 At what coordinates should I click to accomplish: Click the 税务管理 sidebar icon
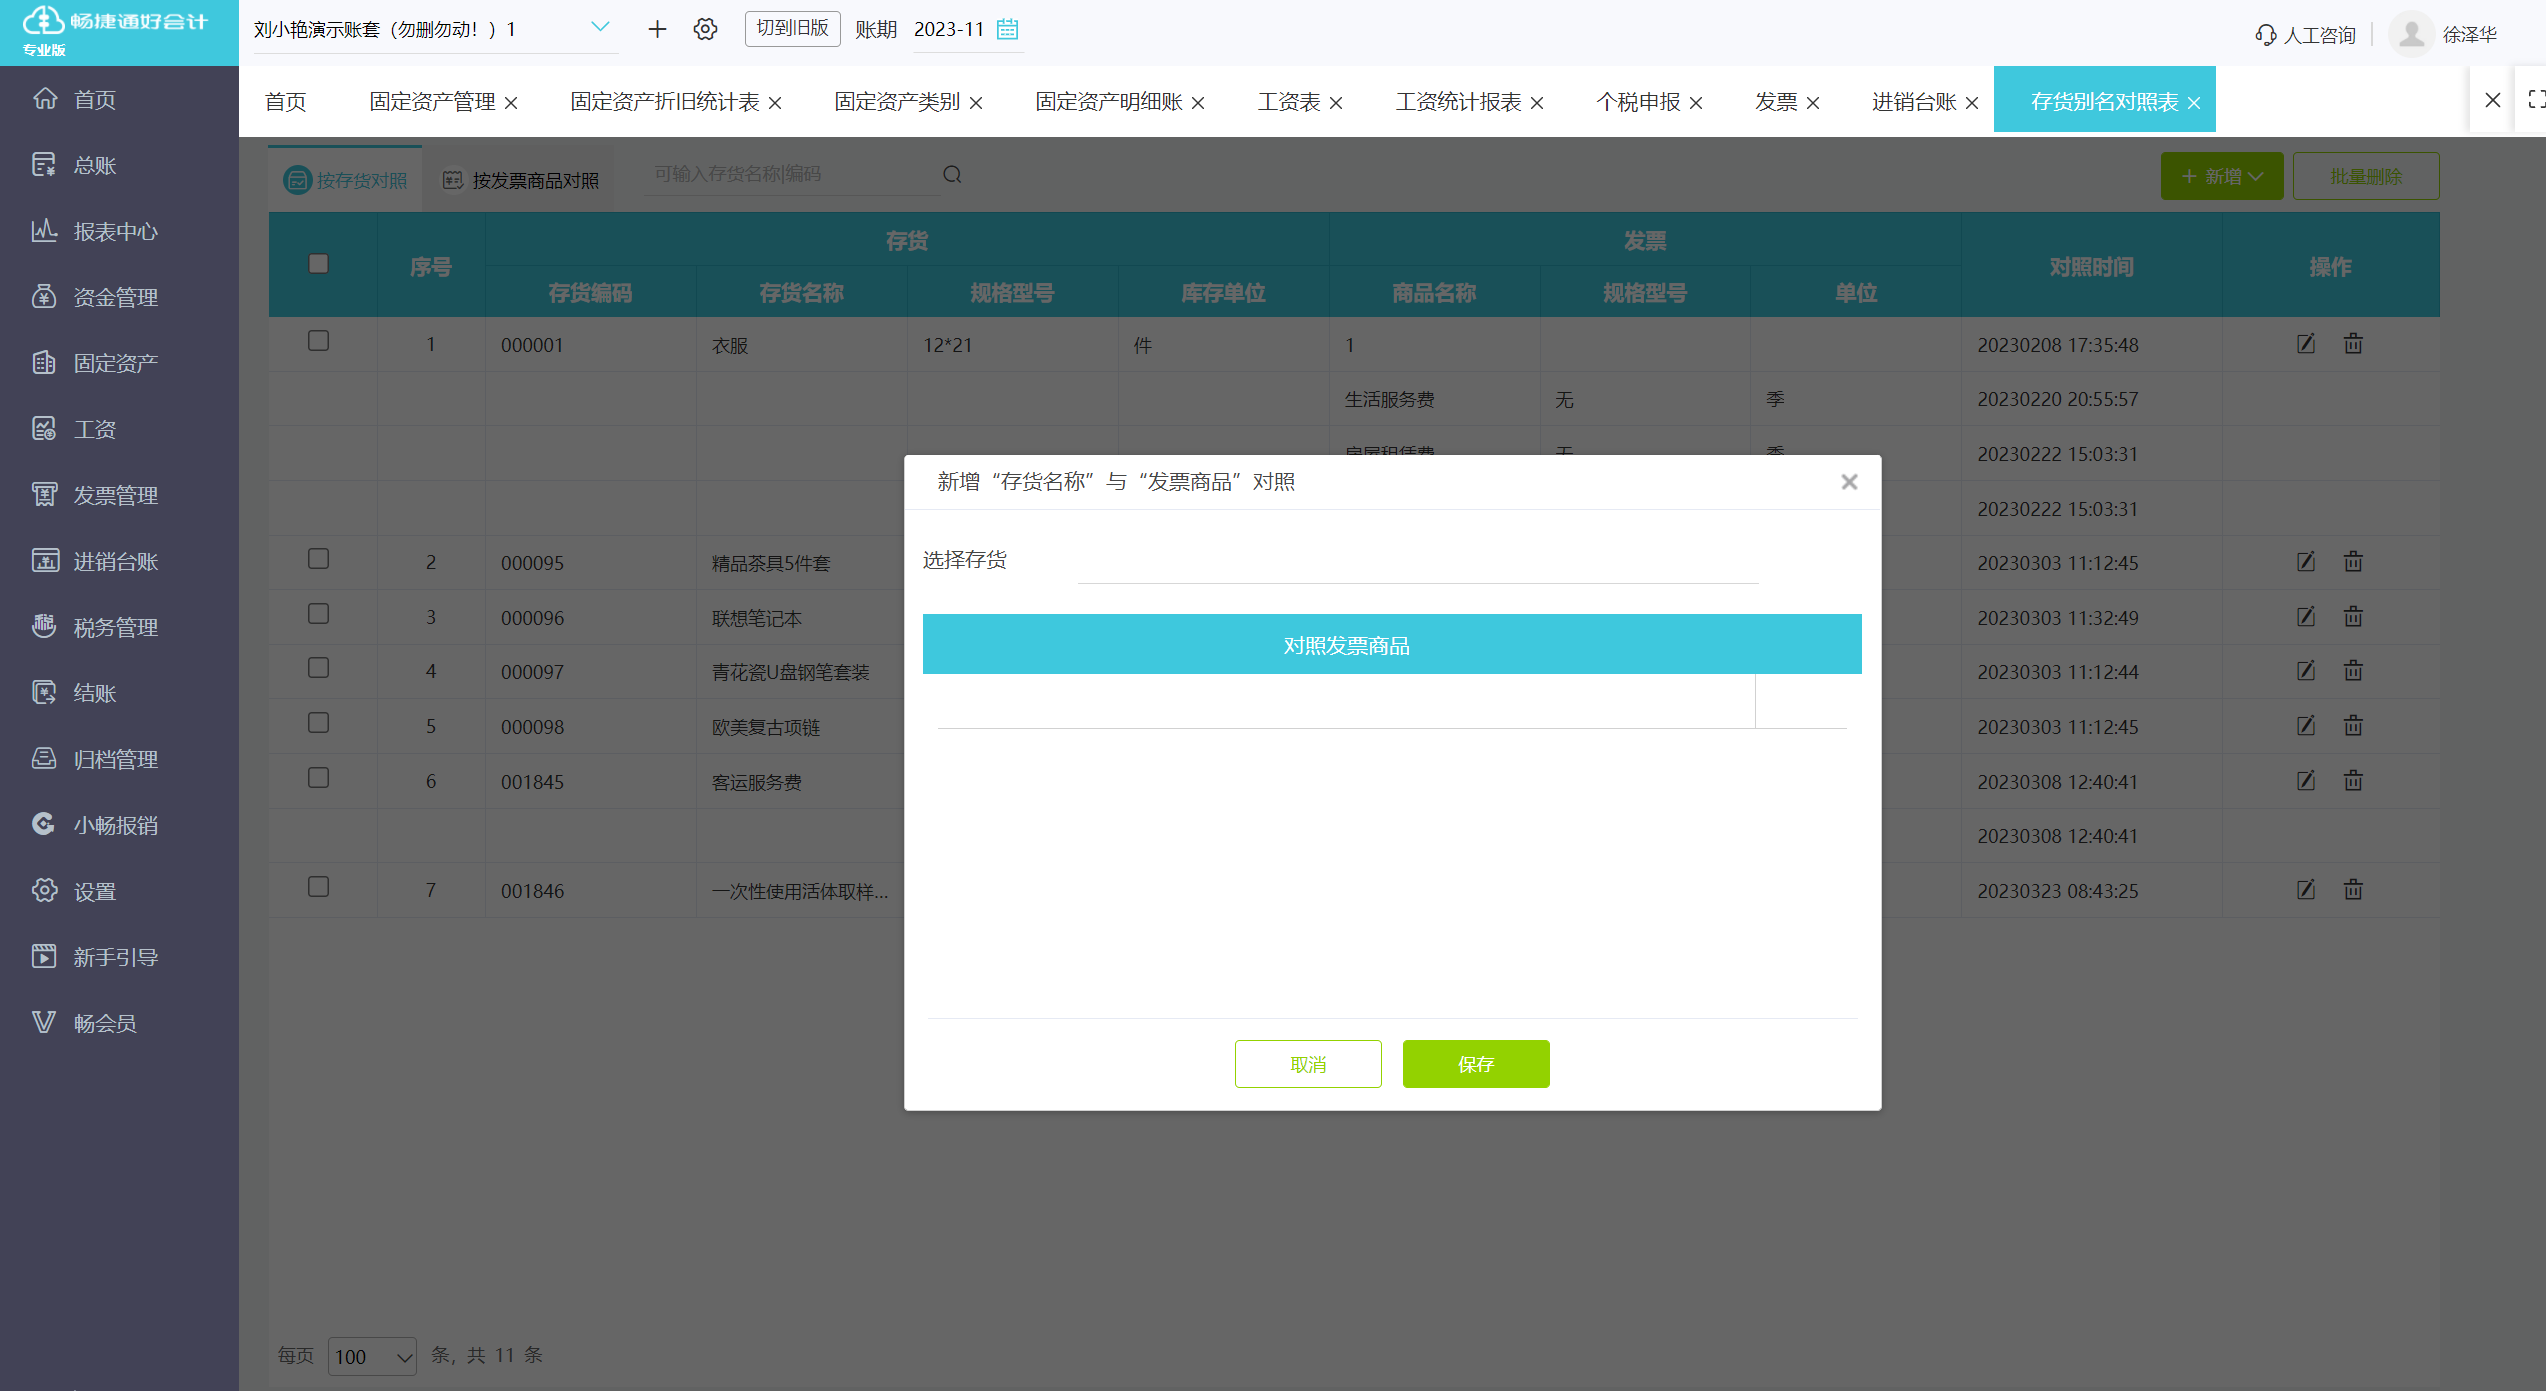46,627
